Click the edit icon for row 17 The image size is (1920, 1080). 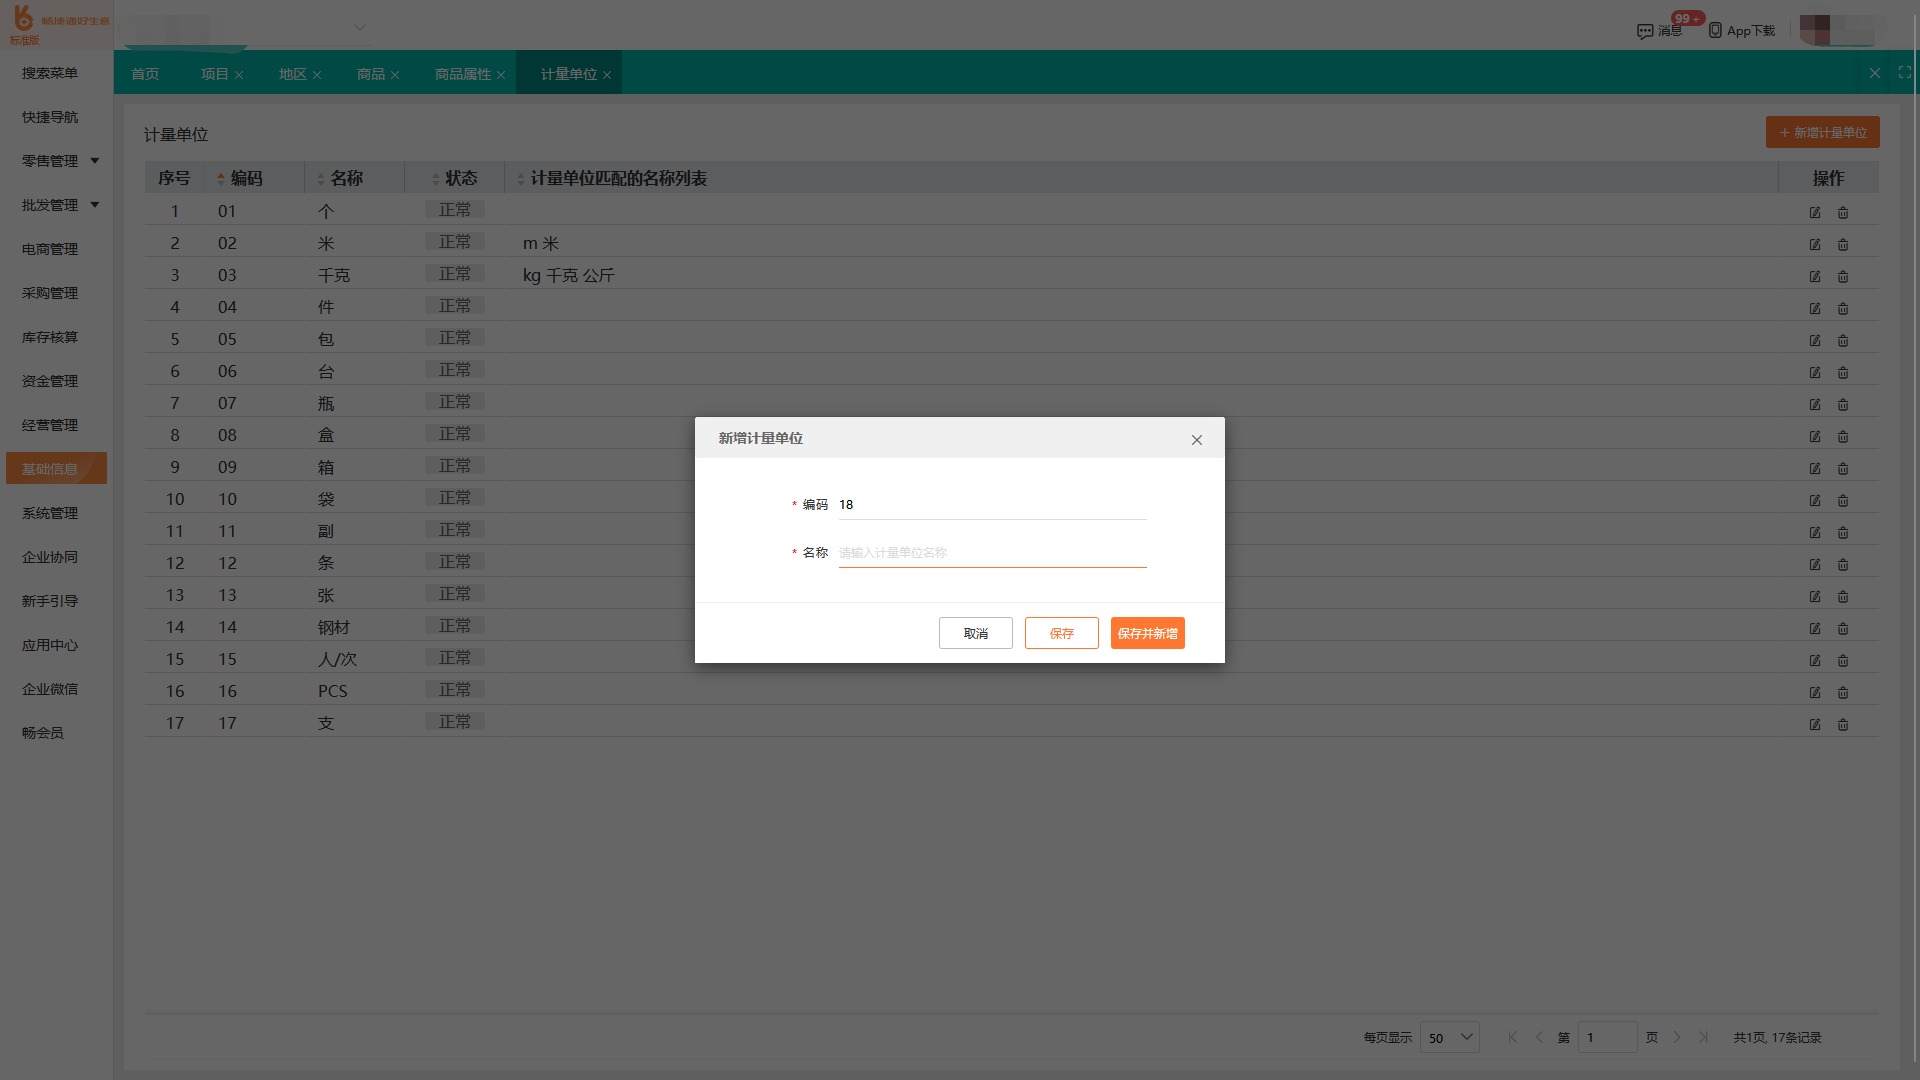(x=1815, y=724)
